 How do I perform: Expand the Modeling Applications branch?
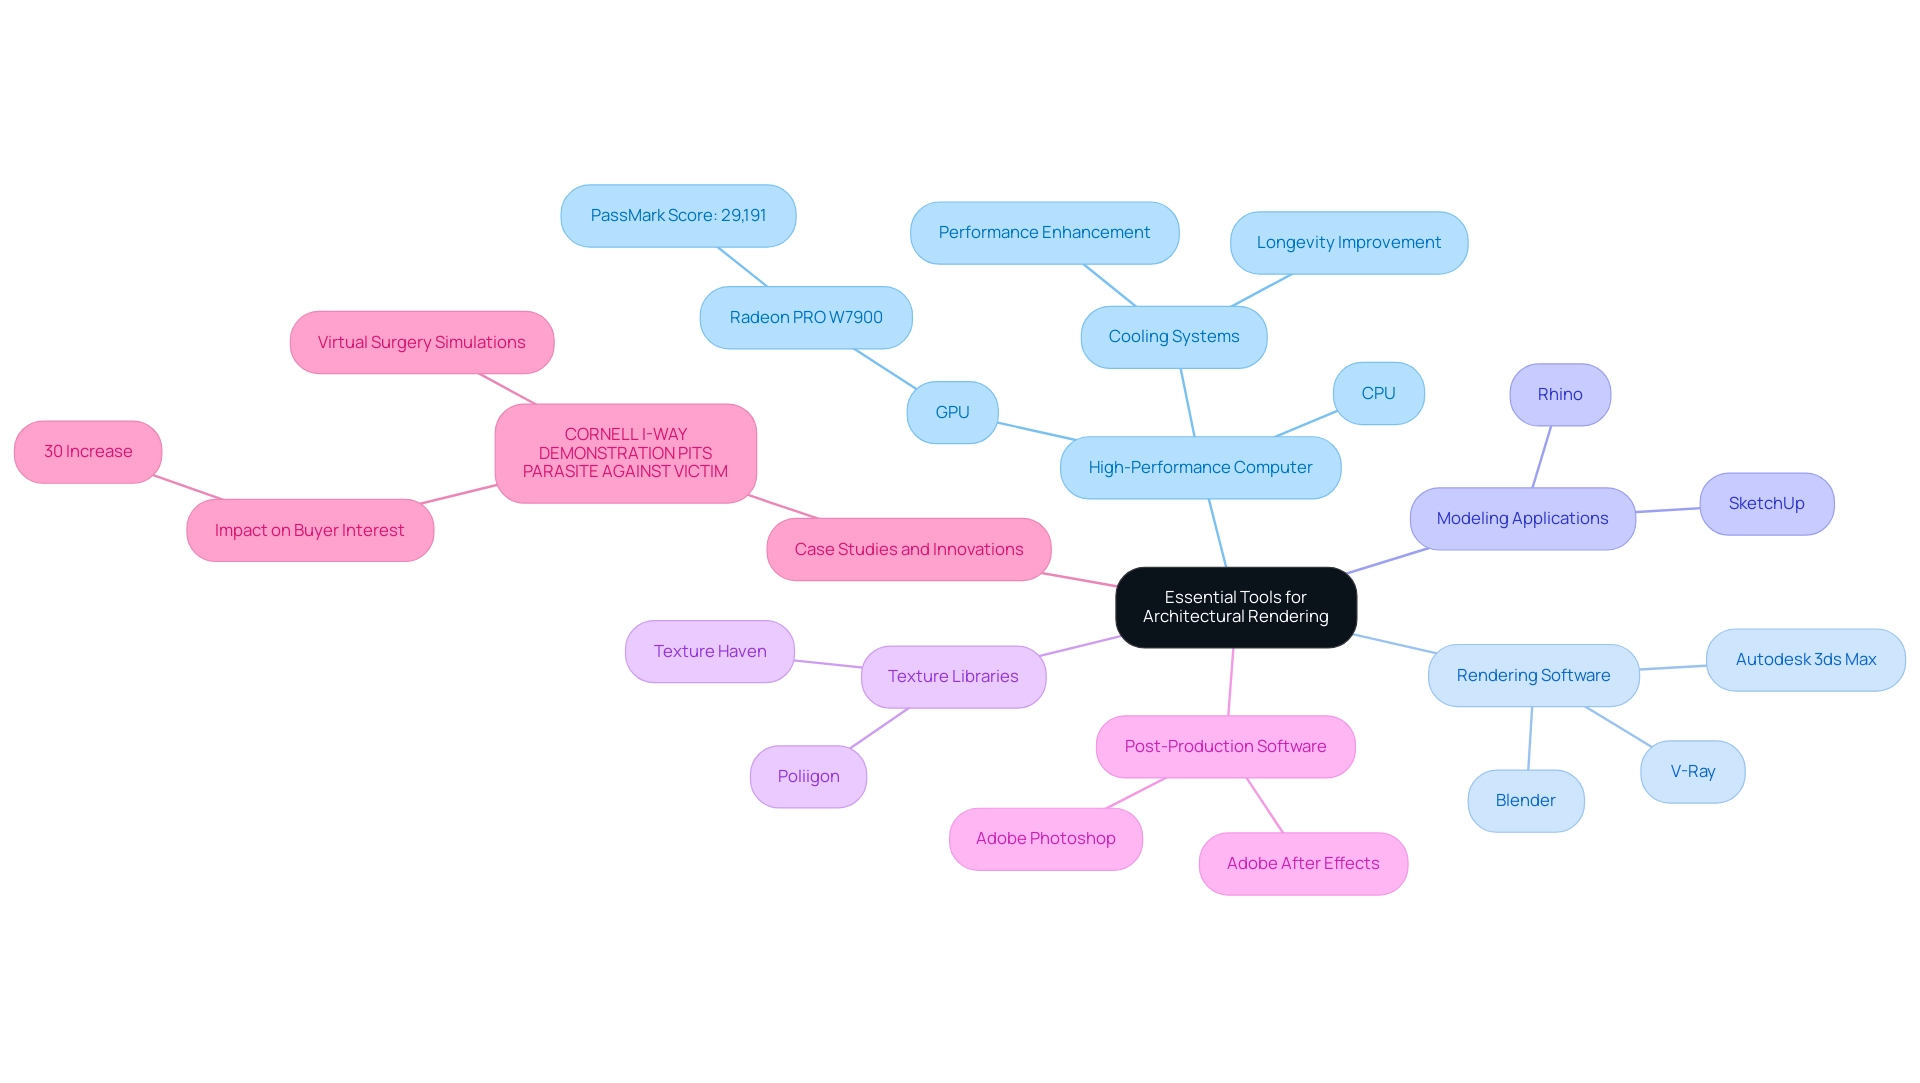coord(1522,517)
